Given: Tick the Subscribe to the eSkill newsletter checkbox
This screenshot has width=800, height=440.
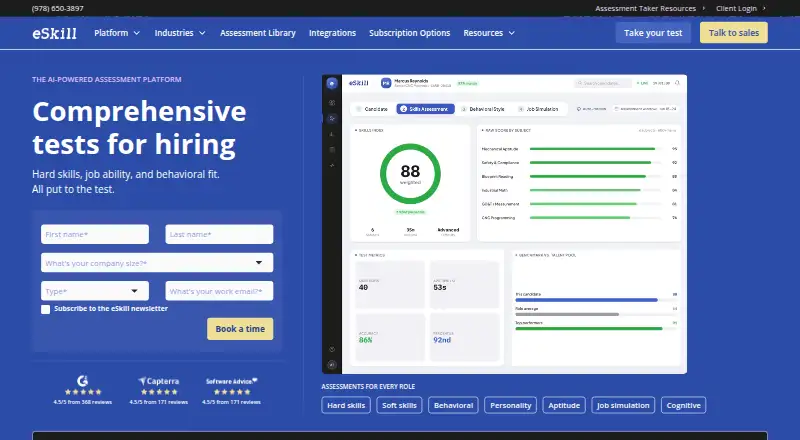Looking at the screenshot, I should [45, 309].
